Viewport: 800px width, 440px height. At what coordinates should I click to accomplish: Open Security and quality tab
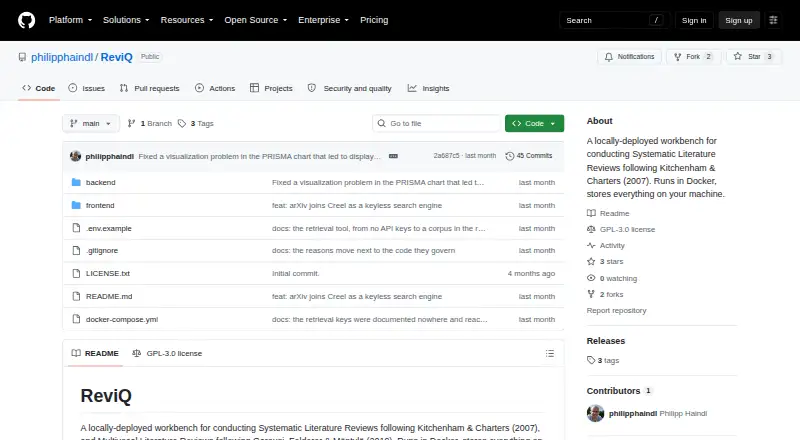[349, 88]
